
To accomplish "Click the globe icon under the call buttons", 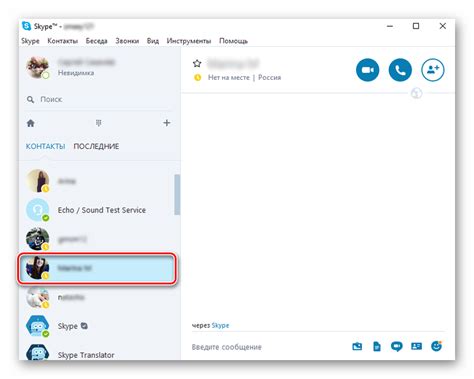I will (x=416, y=93).
